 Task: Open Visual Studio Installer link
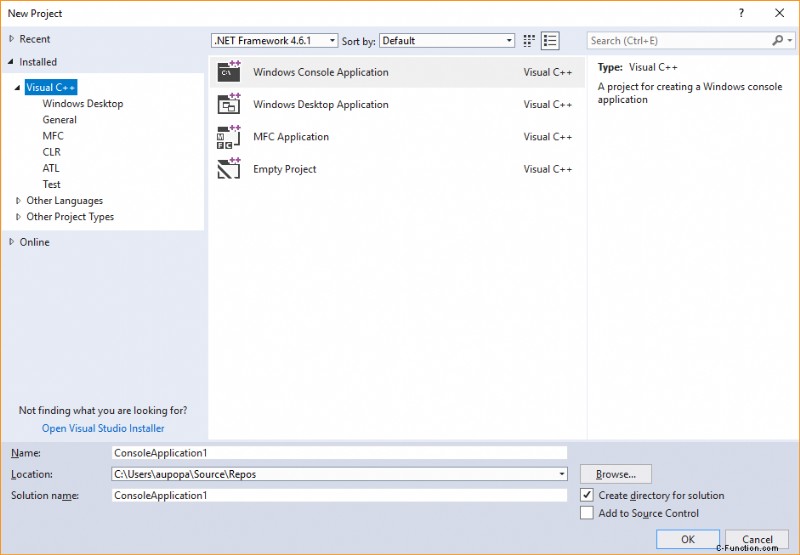tap(103, 428)
